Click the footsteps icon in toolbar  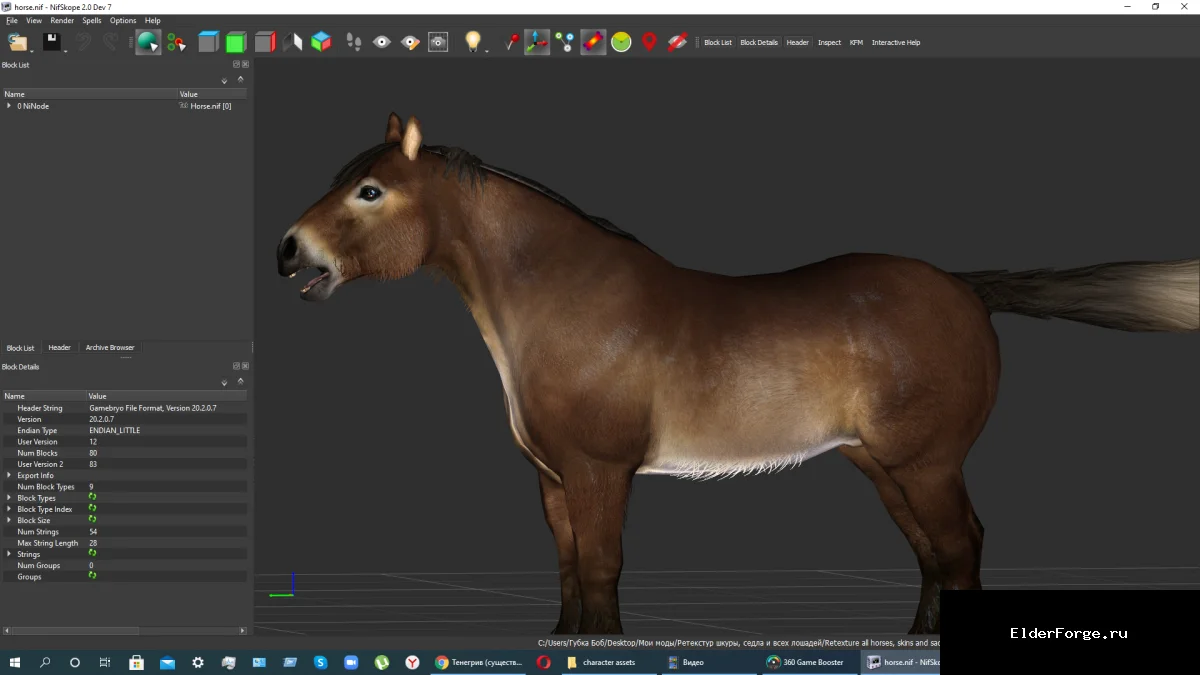(x=354, y=42)
